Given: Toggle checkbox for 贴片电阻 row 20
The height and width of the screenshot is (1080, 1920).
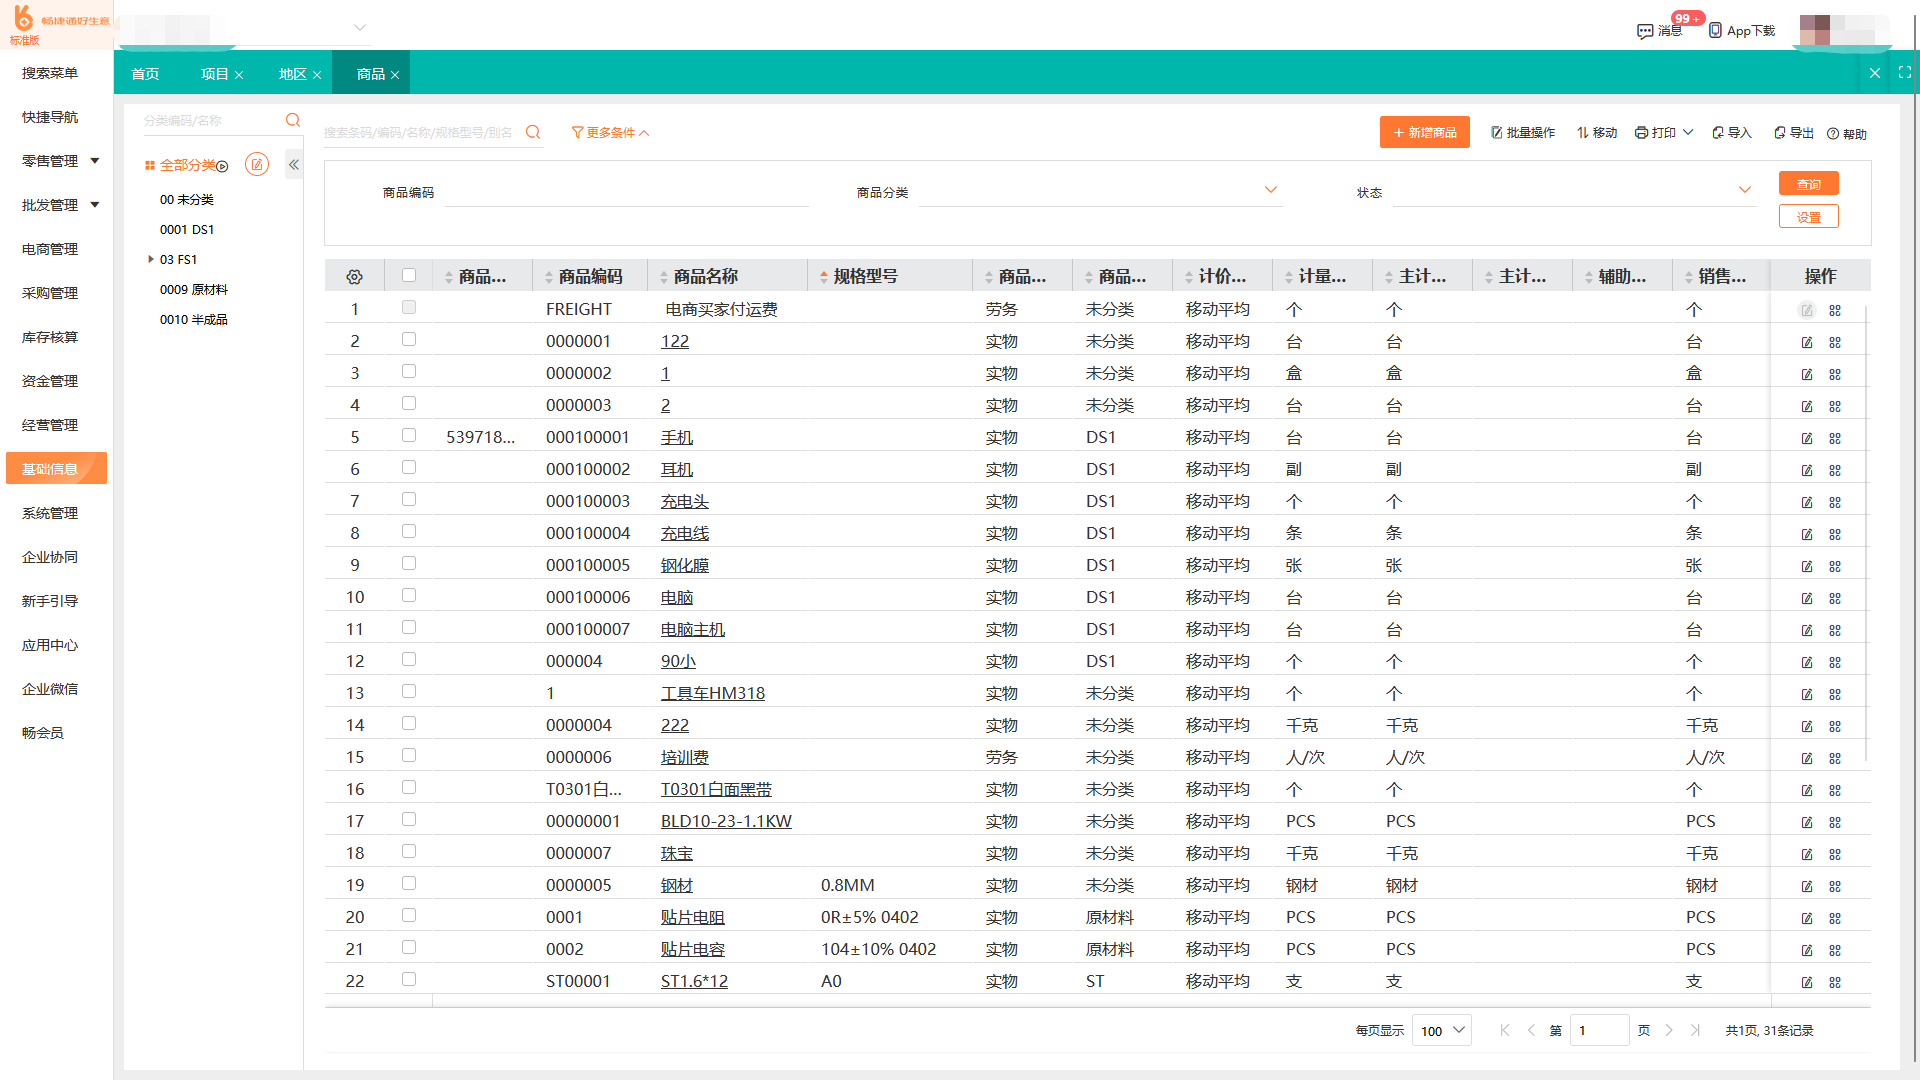Looking at the screenshot, I should coord(410,916).
